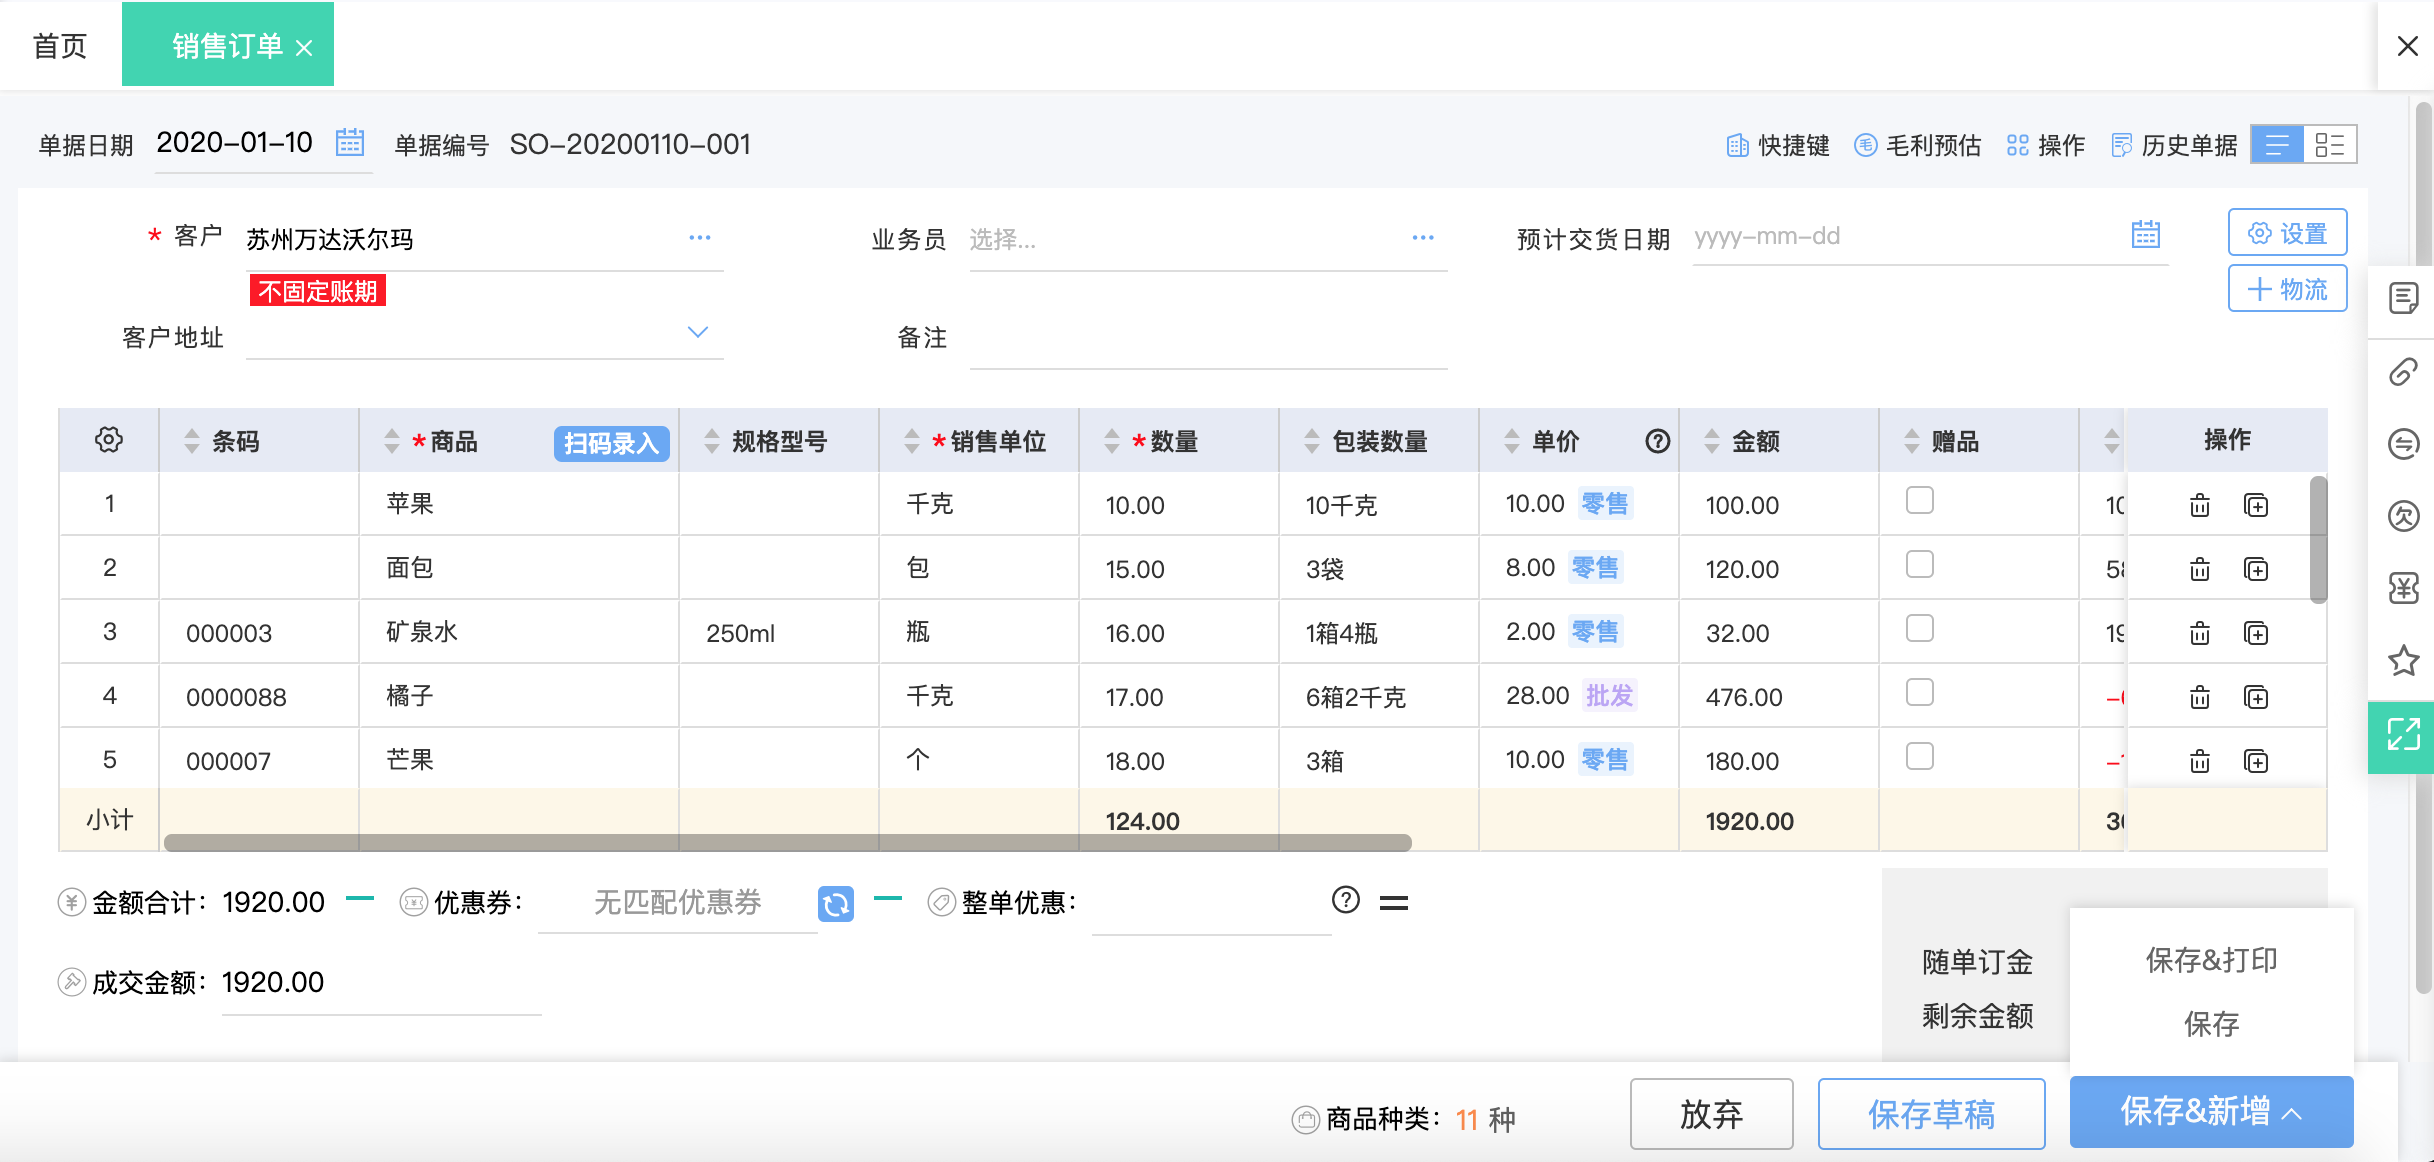
Task: Toggle the 赠品 checkbox for row 5
Action: 1920,759
